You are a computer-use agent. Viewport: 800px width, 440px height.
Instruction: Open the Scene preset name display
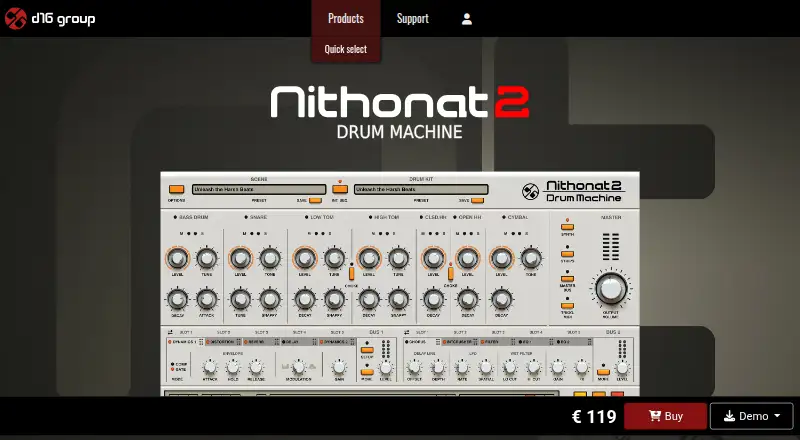259,189
